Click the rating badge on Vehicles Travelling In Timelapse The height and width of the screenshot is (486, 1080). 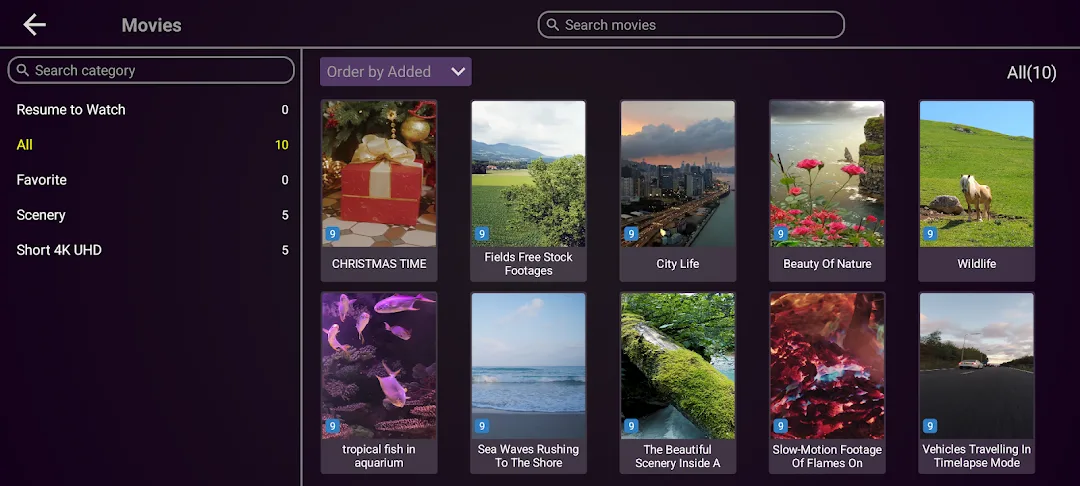[931, 426]
